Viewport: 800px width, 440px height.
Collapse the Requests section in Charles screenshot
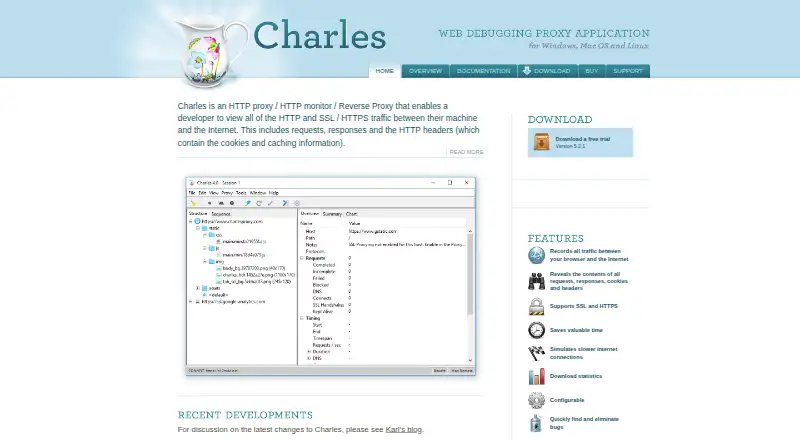[x=302, y=258]
